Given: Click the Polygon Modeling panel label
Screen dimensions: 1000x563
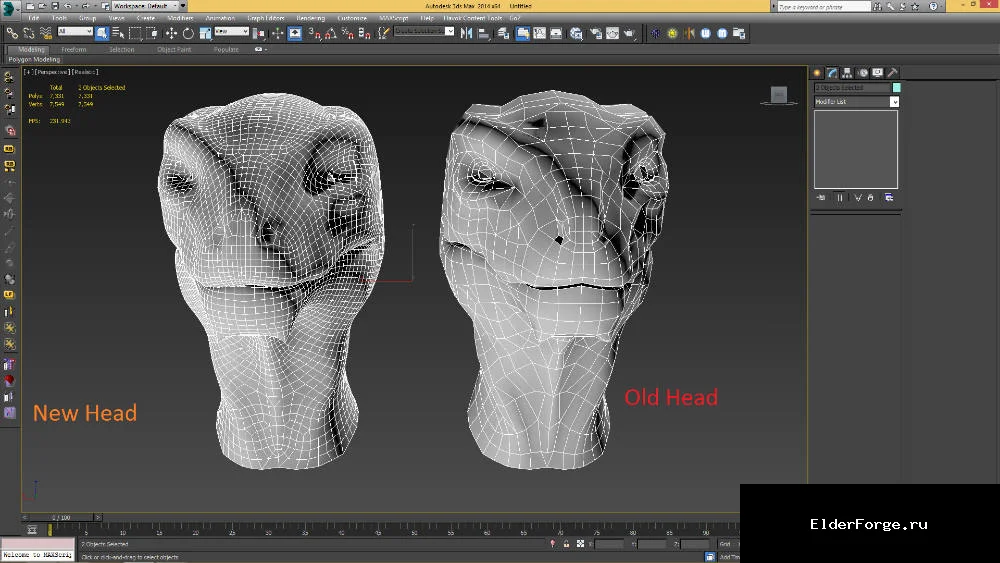Looking at the screenshot, I should [34, 60].
